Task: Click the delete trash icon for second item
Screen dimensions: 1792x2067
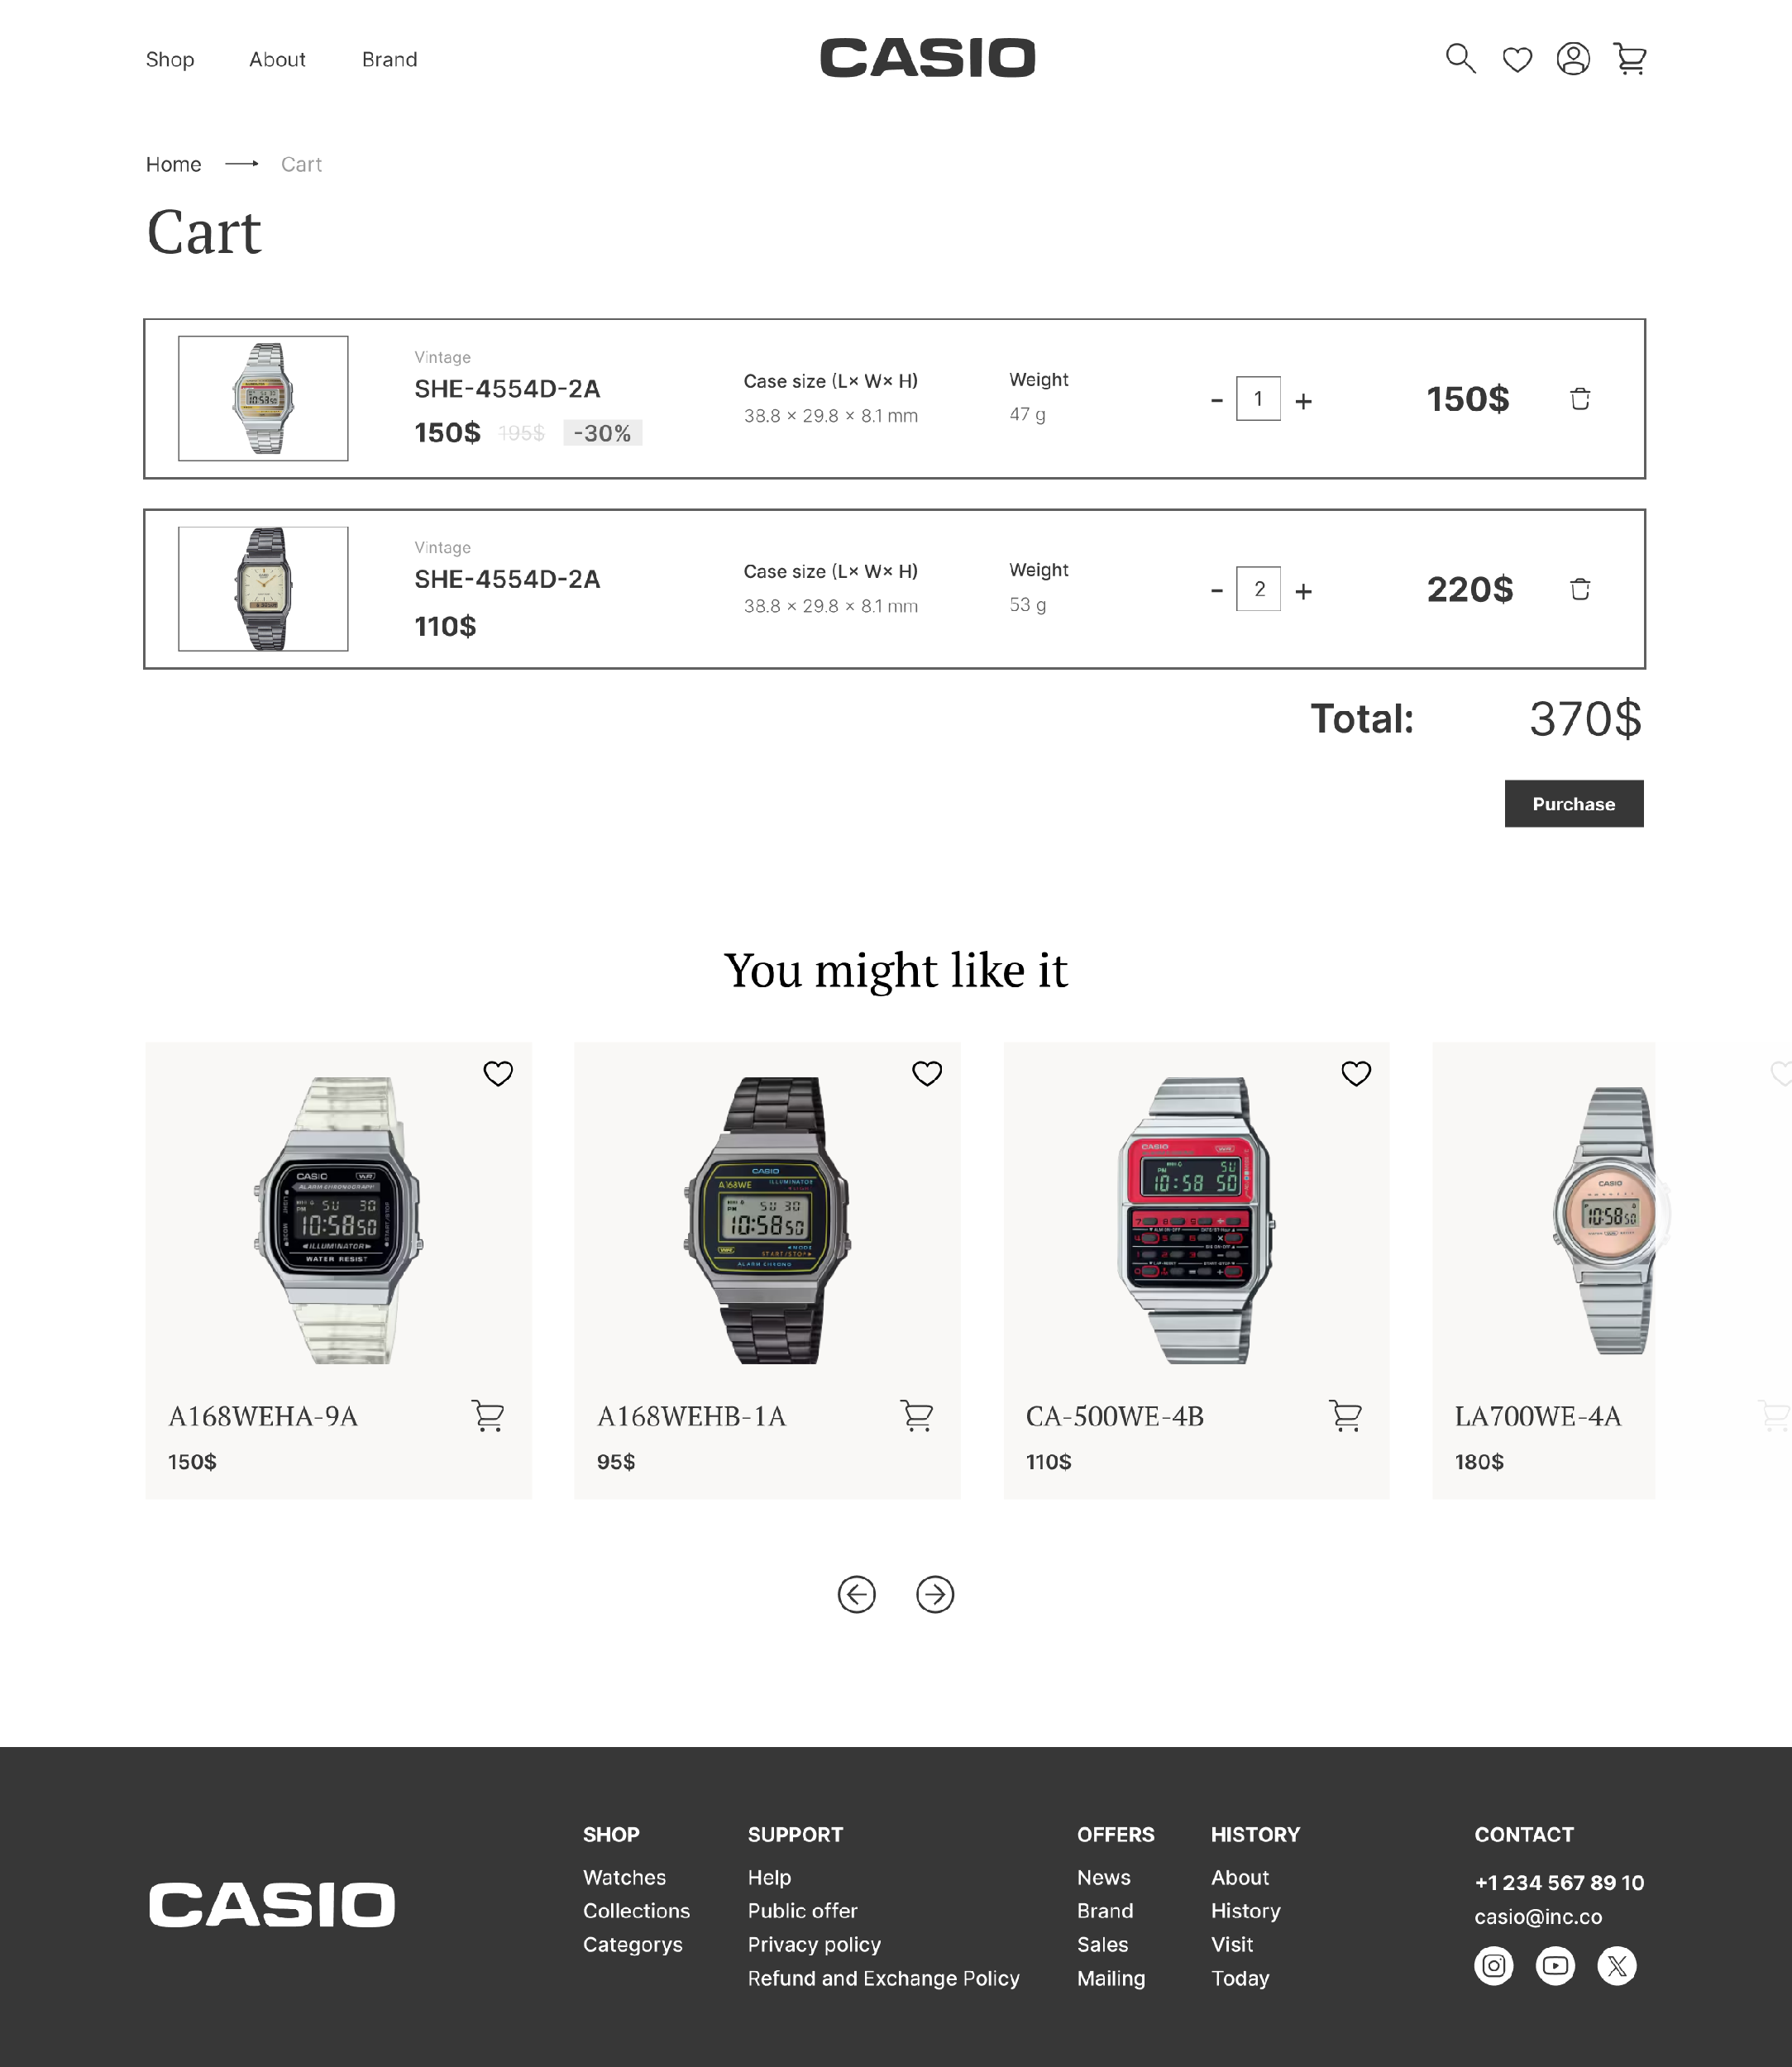Action: [1578, 589]
